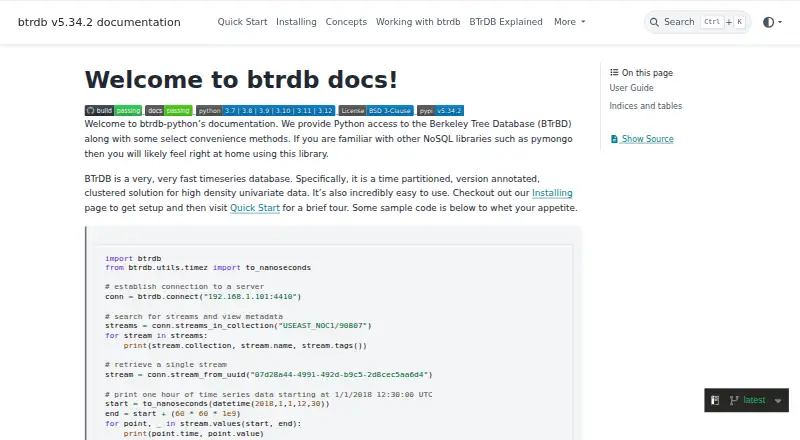This screenshot has width=800, height=440.
Task: Click the Welcome to btrdb docs! heading
Action: [x=241, y=80]
